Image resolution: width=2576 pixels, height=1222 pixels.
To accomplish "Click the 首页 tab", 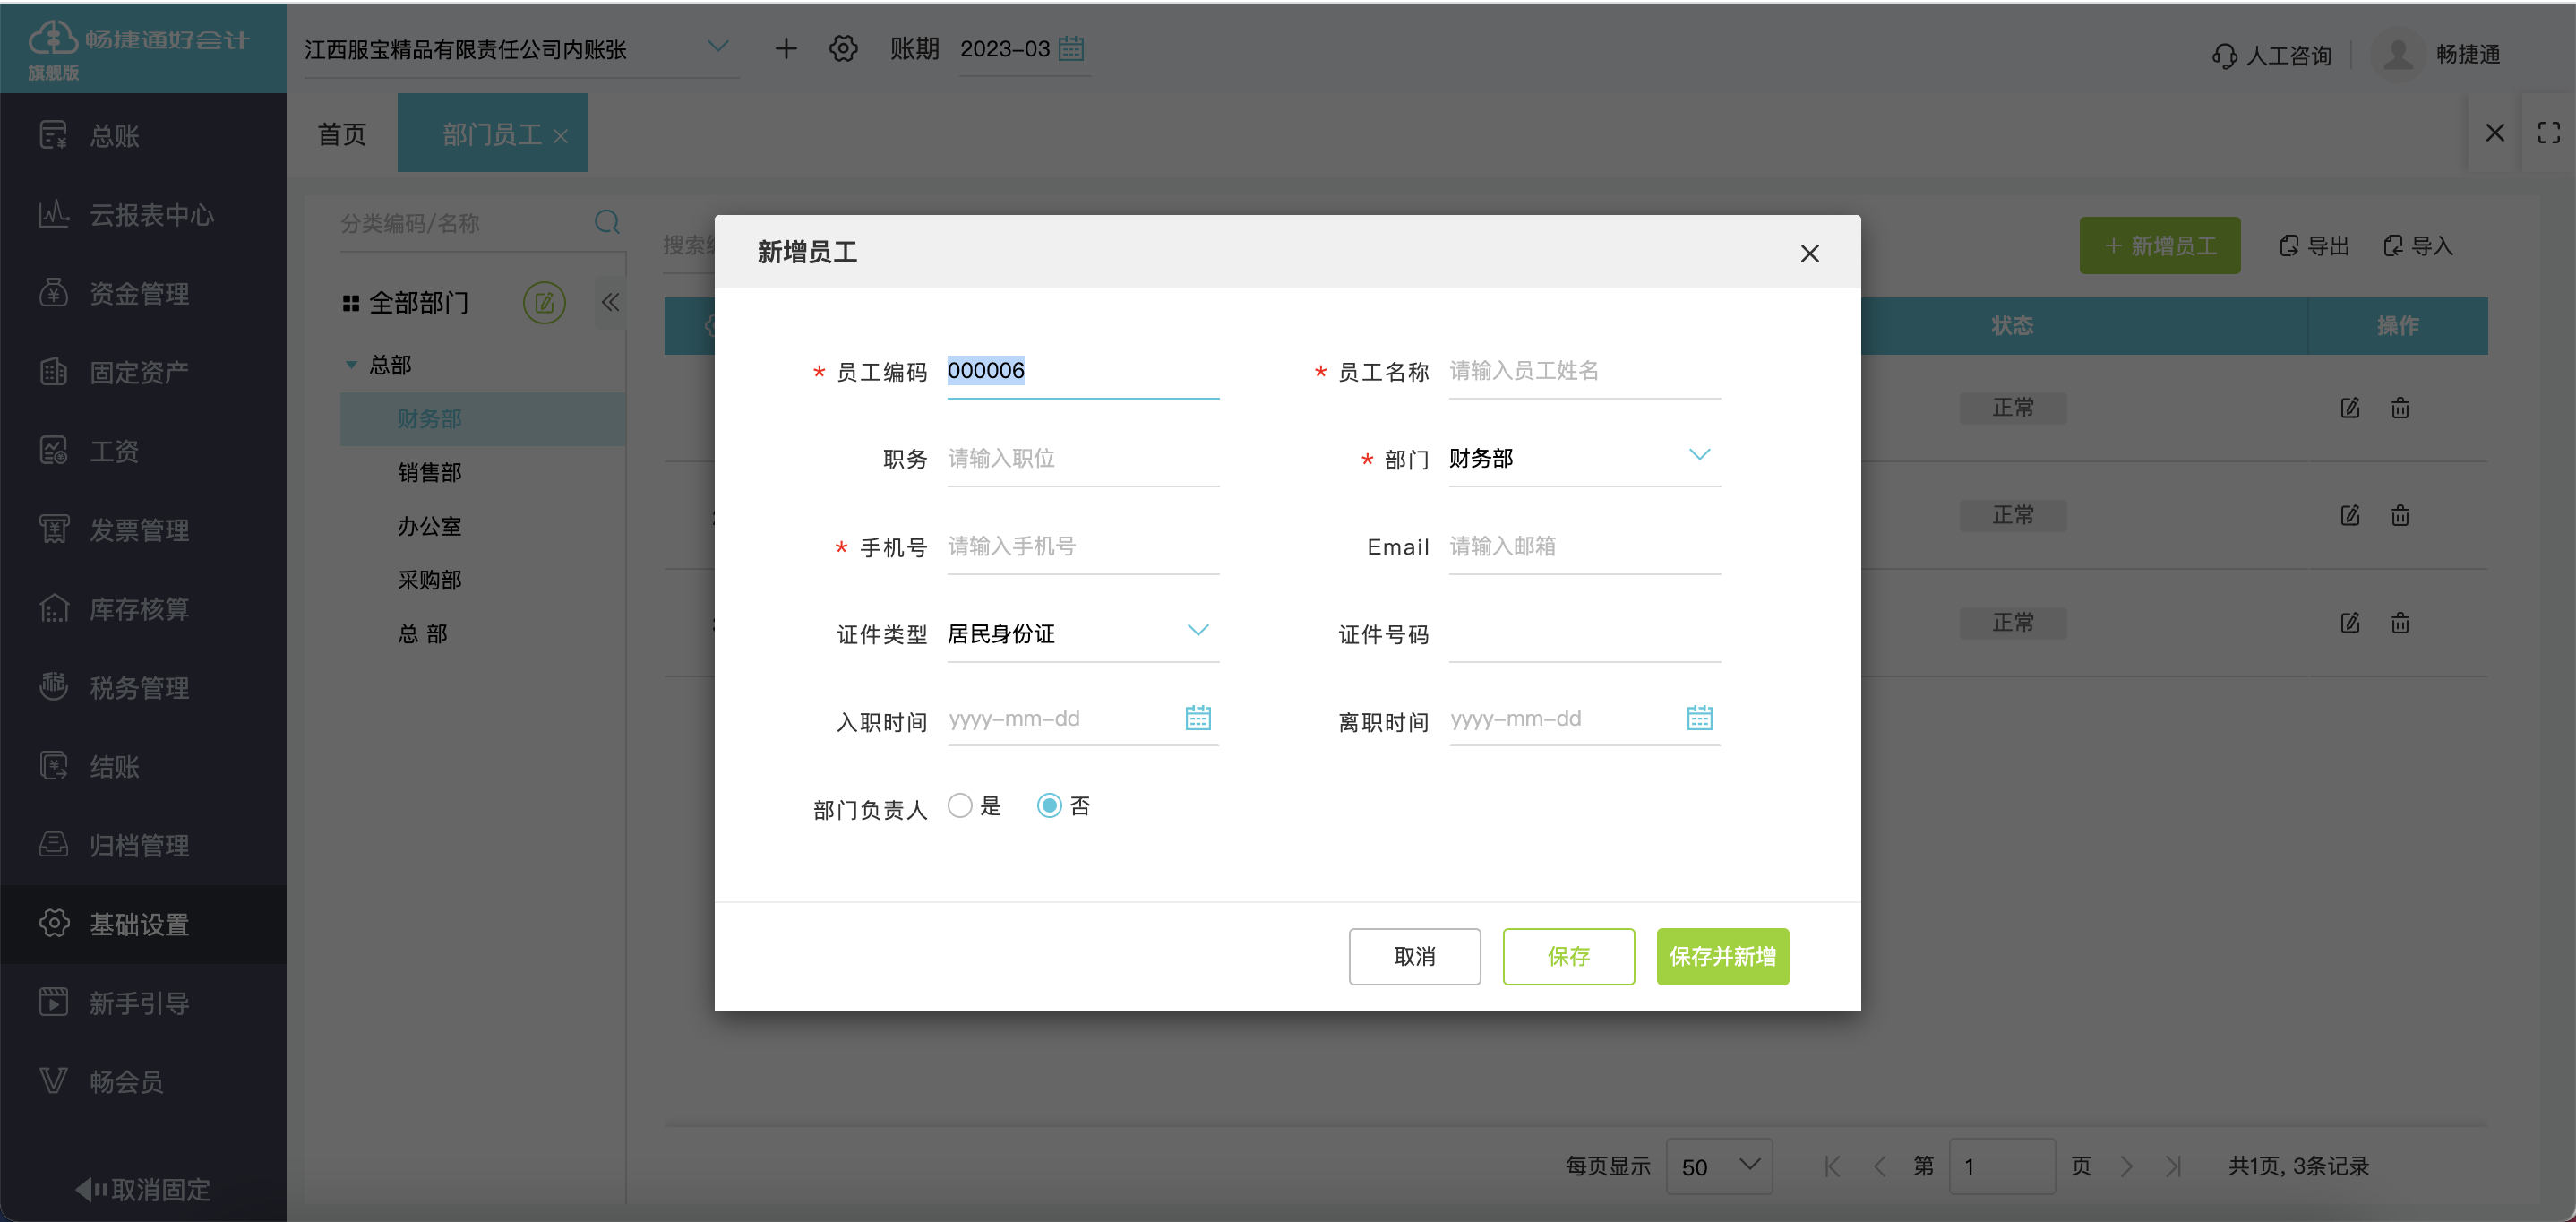I will (x=343, y=136).
